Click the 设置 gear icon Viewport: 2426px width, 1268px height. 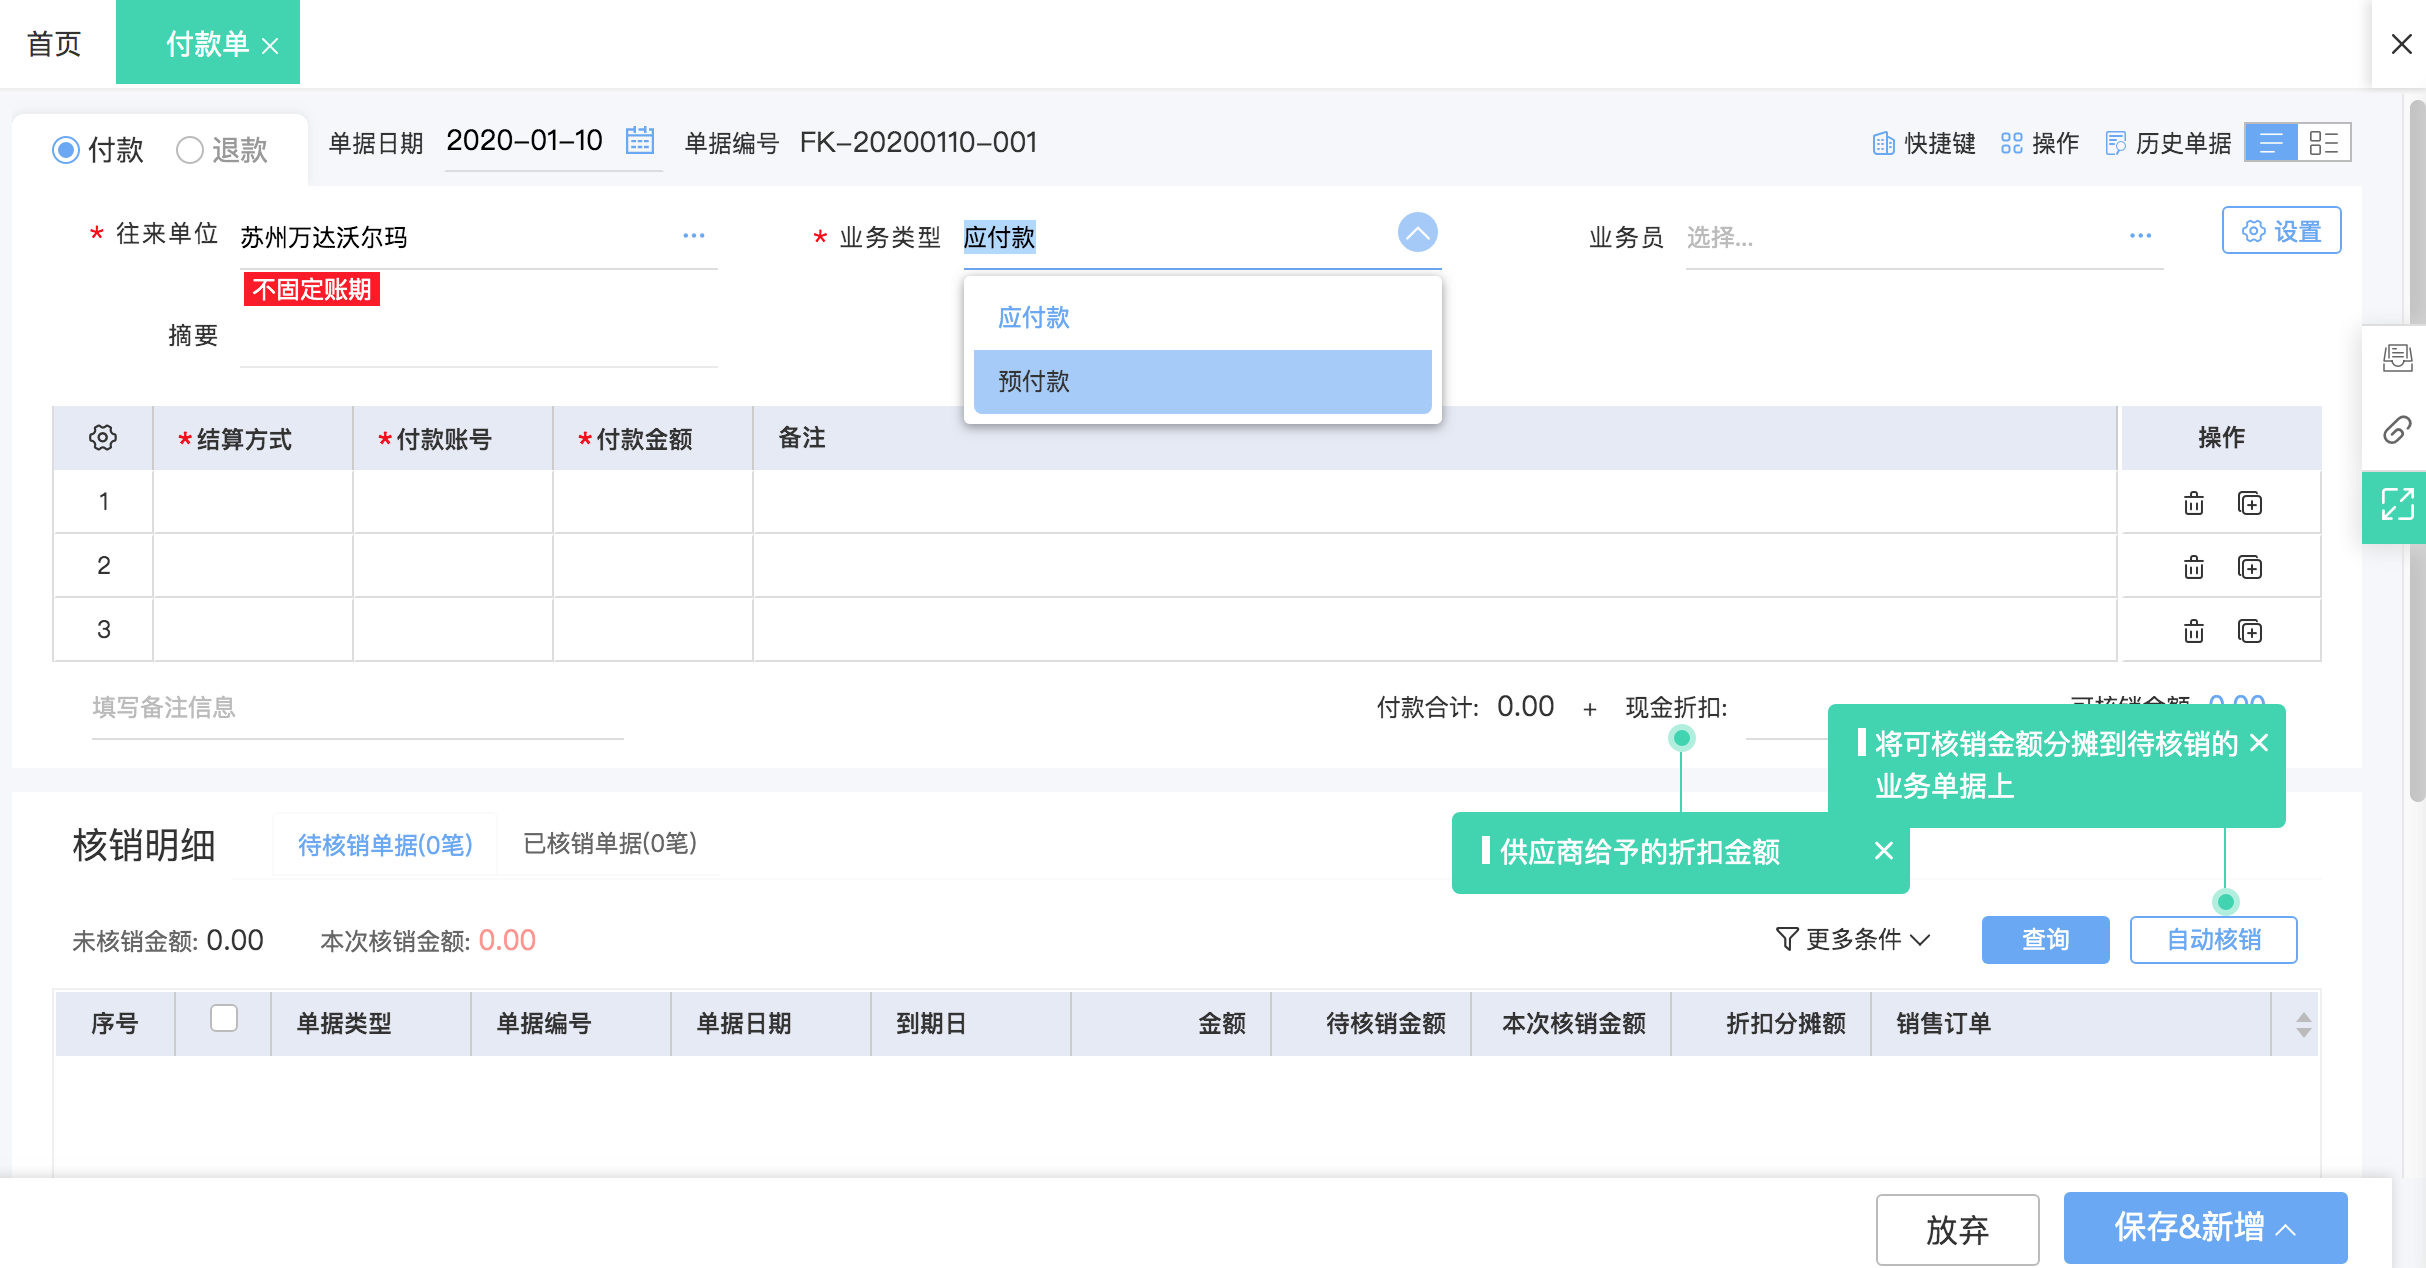click(2254, 236)
